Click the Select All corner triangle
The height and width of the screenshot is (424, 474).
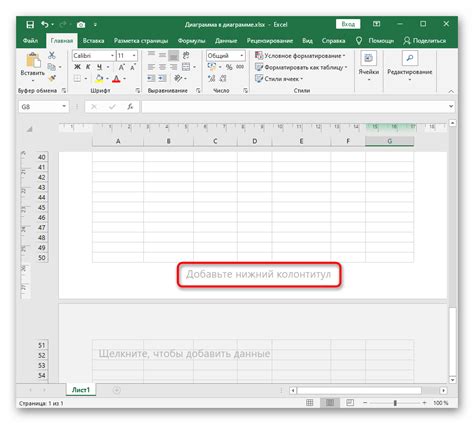(29, 129)
